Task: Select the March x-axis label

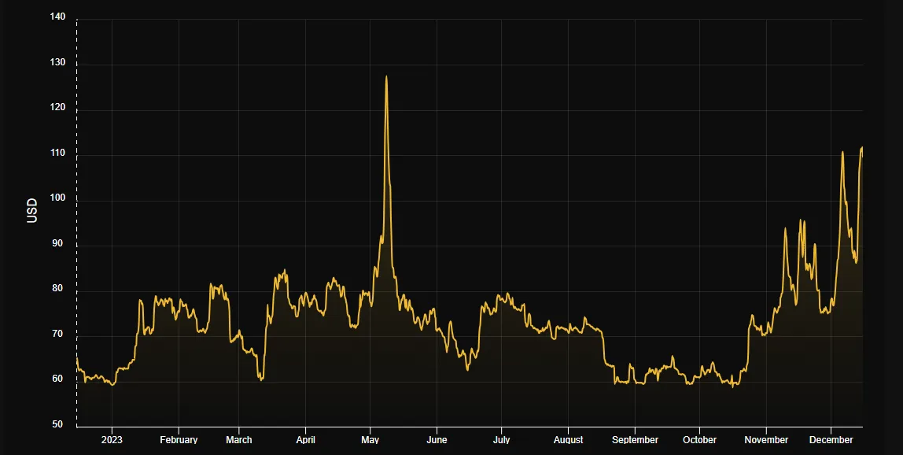Action: pyautogui.click(x=239, y=439)
